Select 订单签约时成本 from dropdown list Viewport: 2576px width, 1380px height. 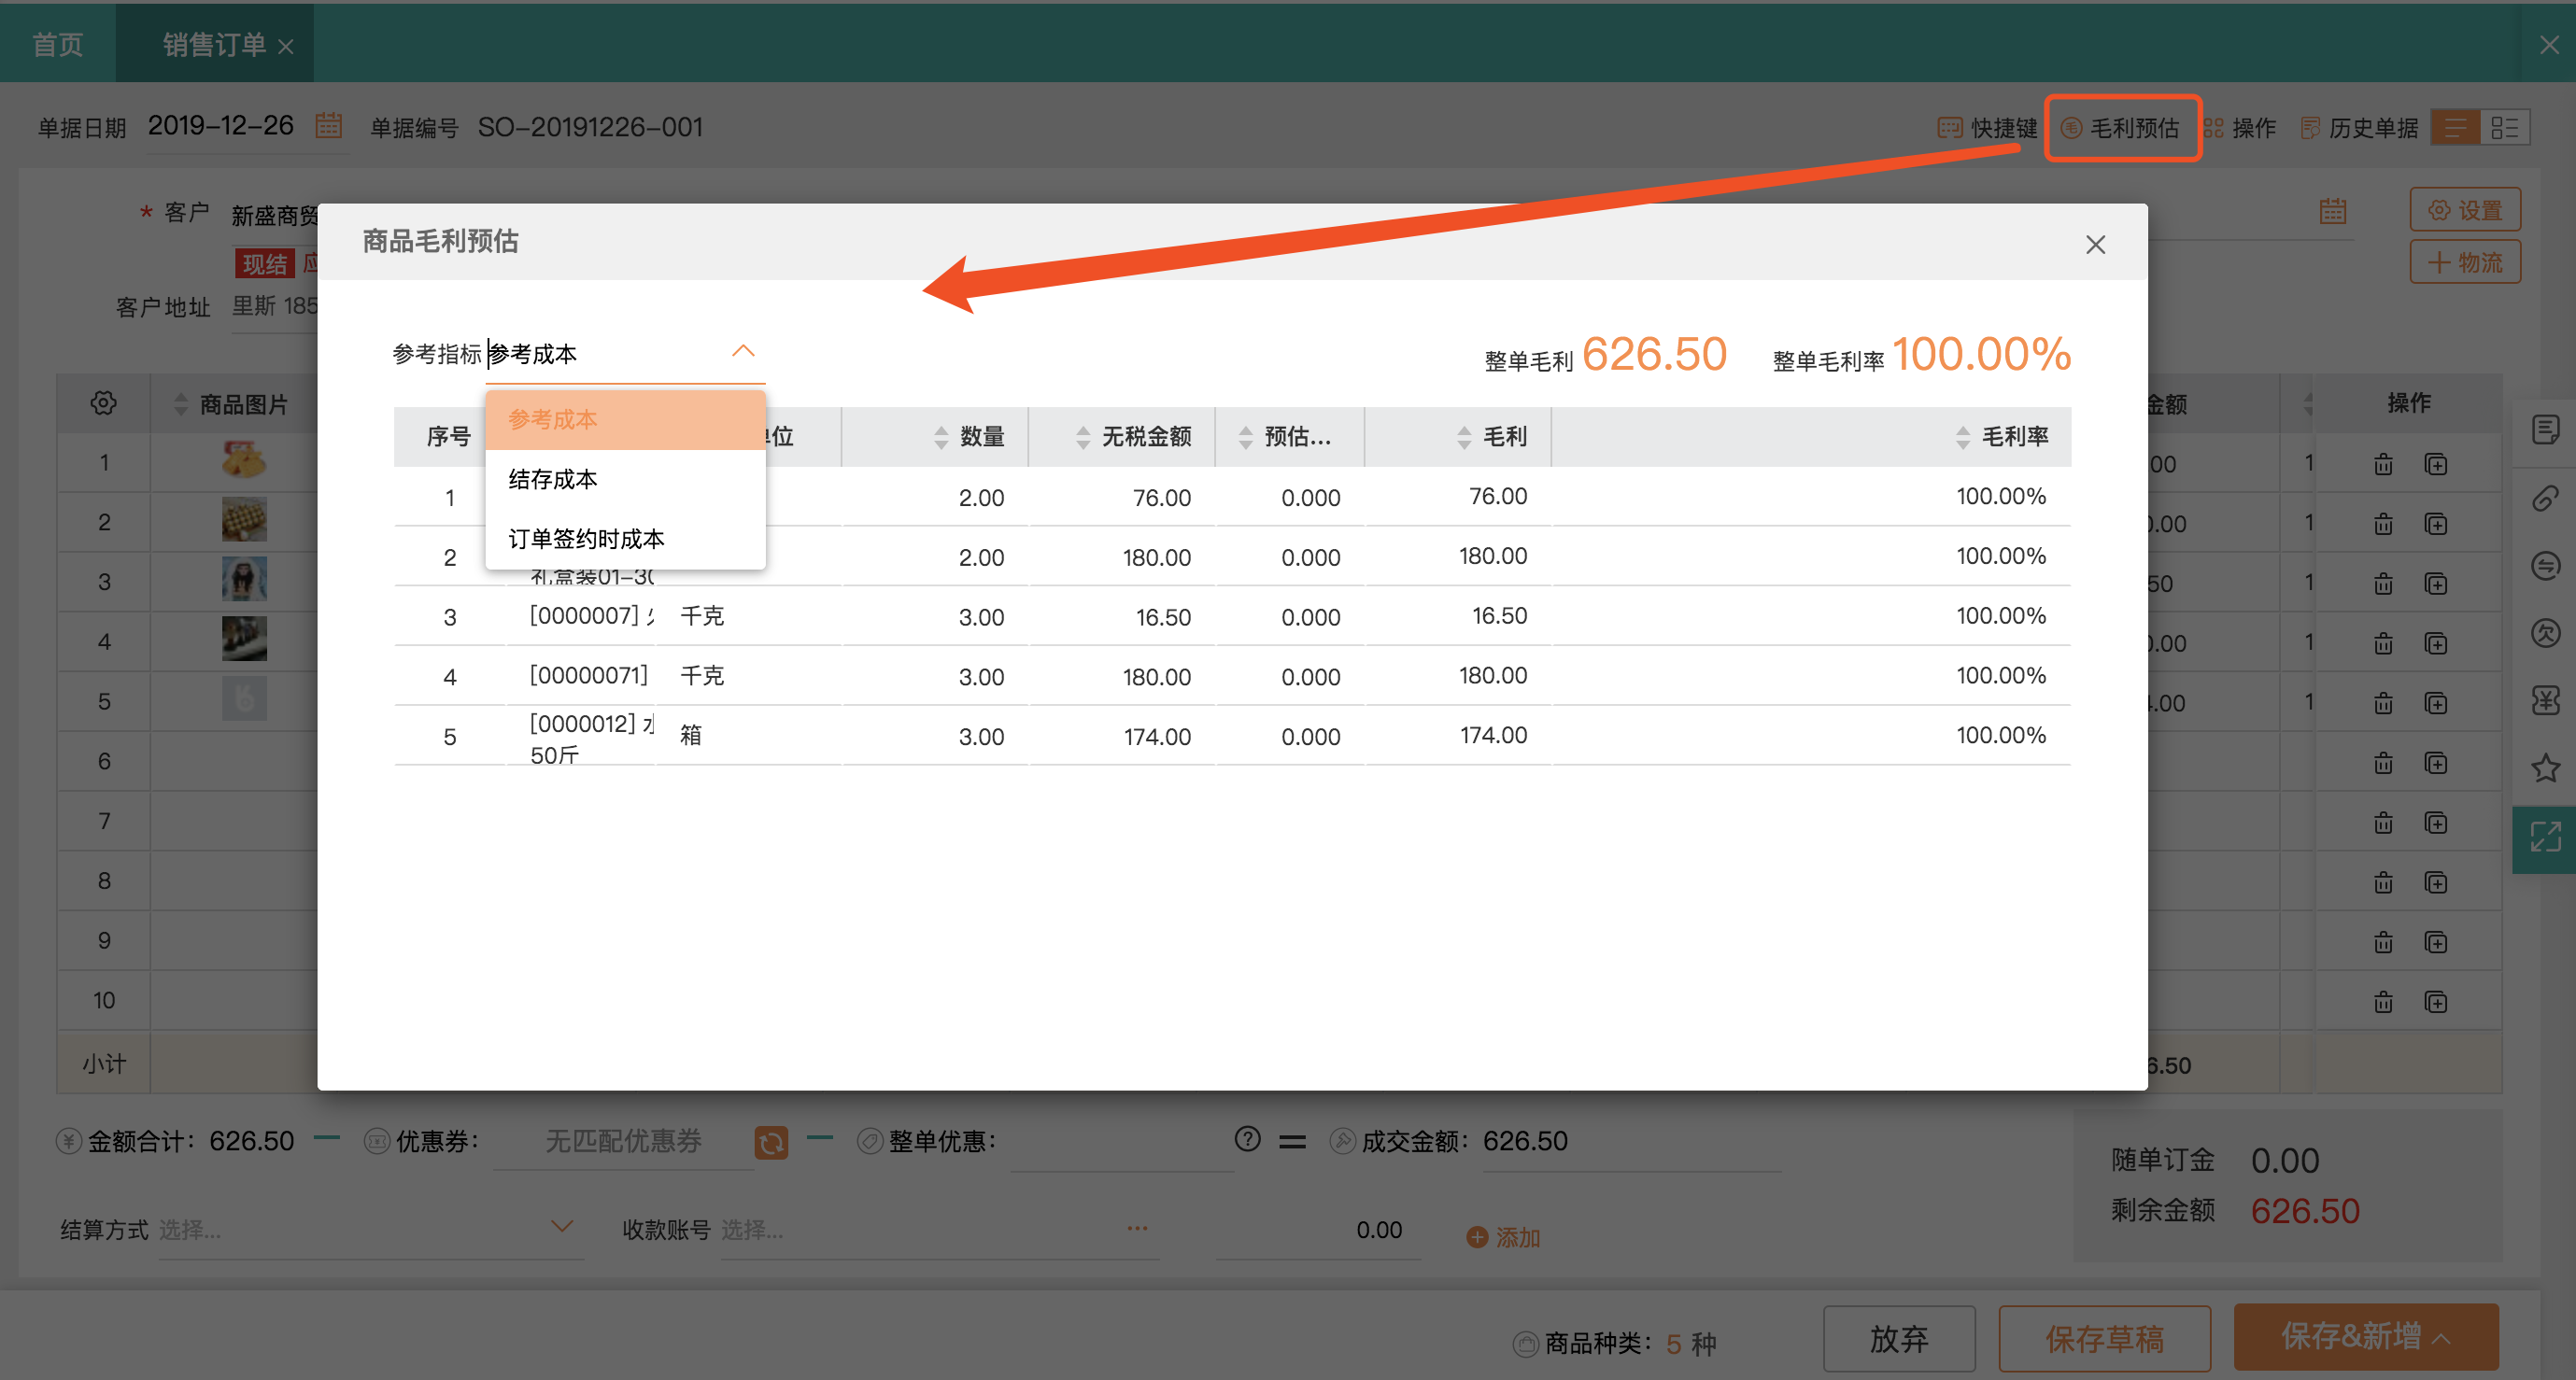coord(587,537)
